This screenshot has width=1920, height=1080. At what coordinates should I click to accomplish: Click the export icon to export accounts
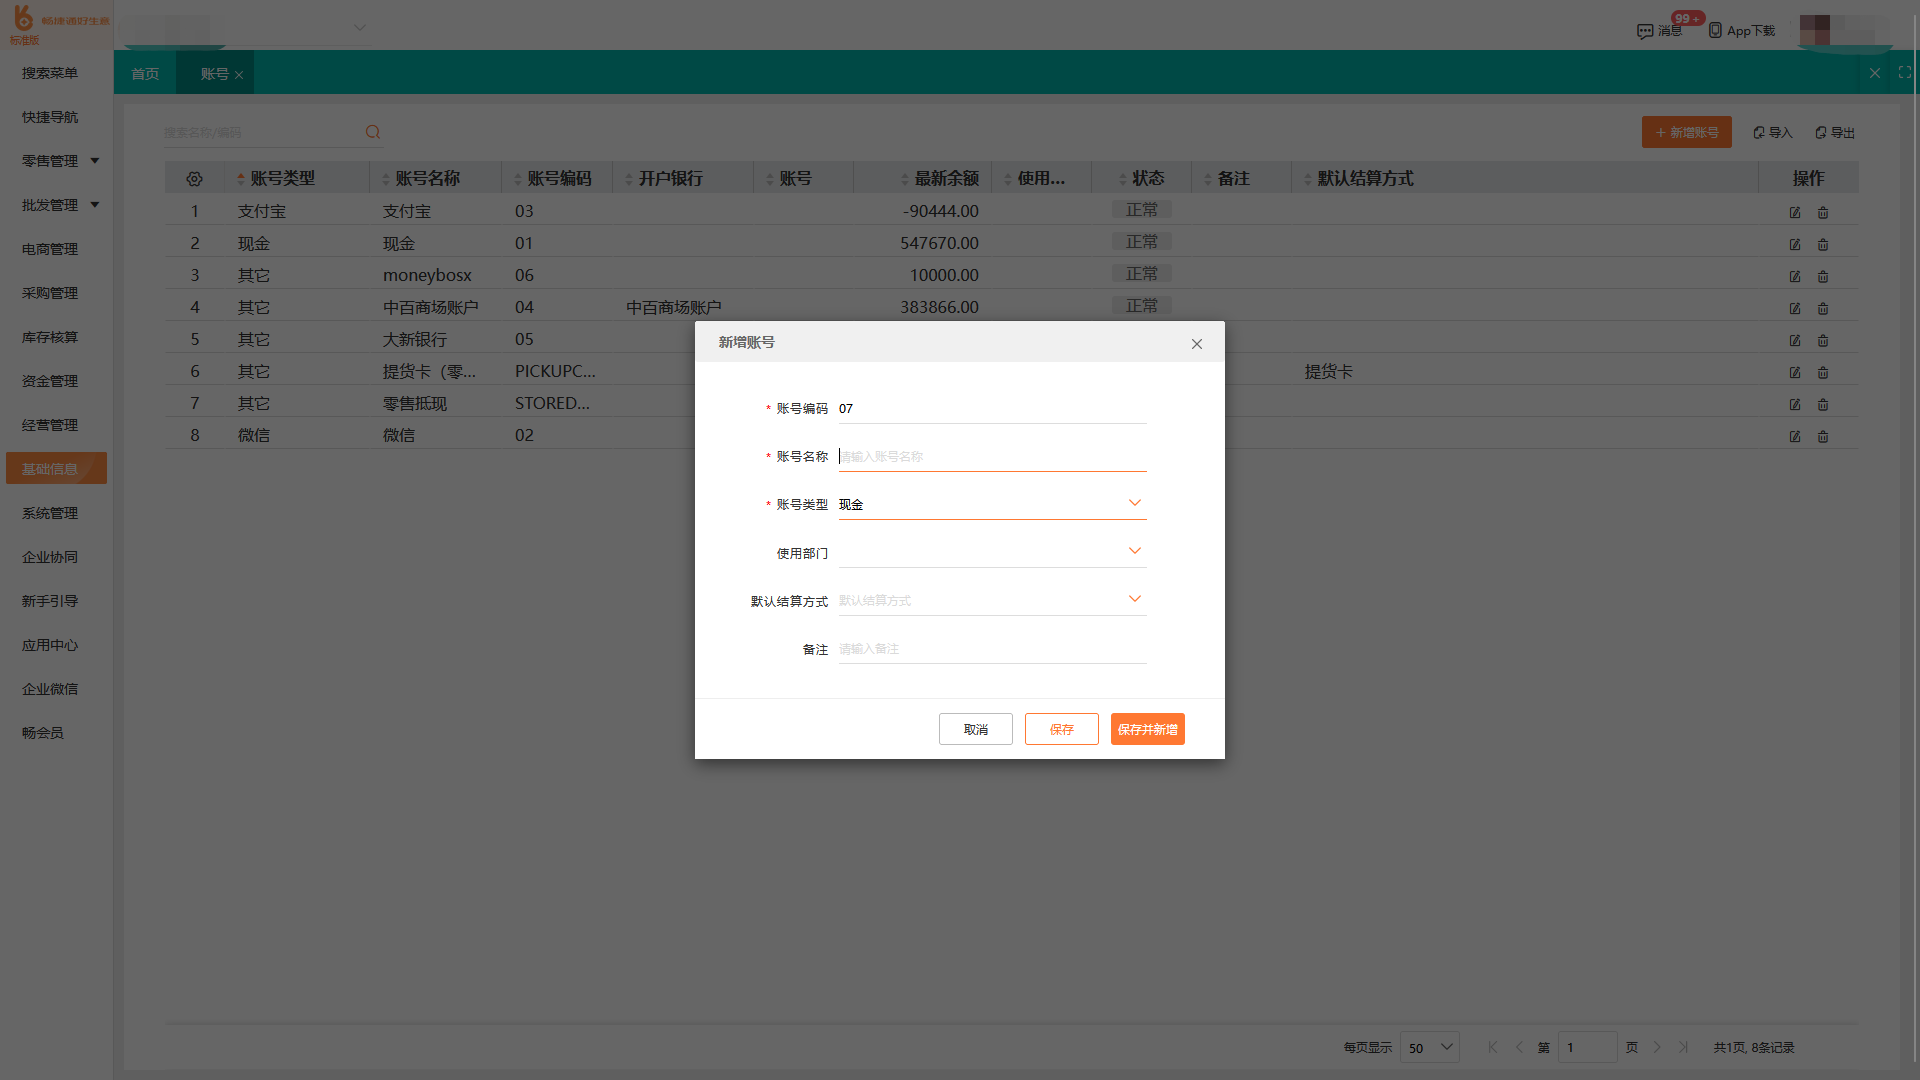tap(1837, 132)
